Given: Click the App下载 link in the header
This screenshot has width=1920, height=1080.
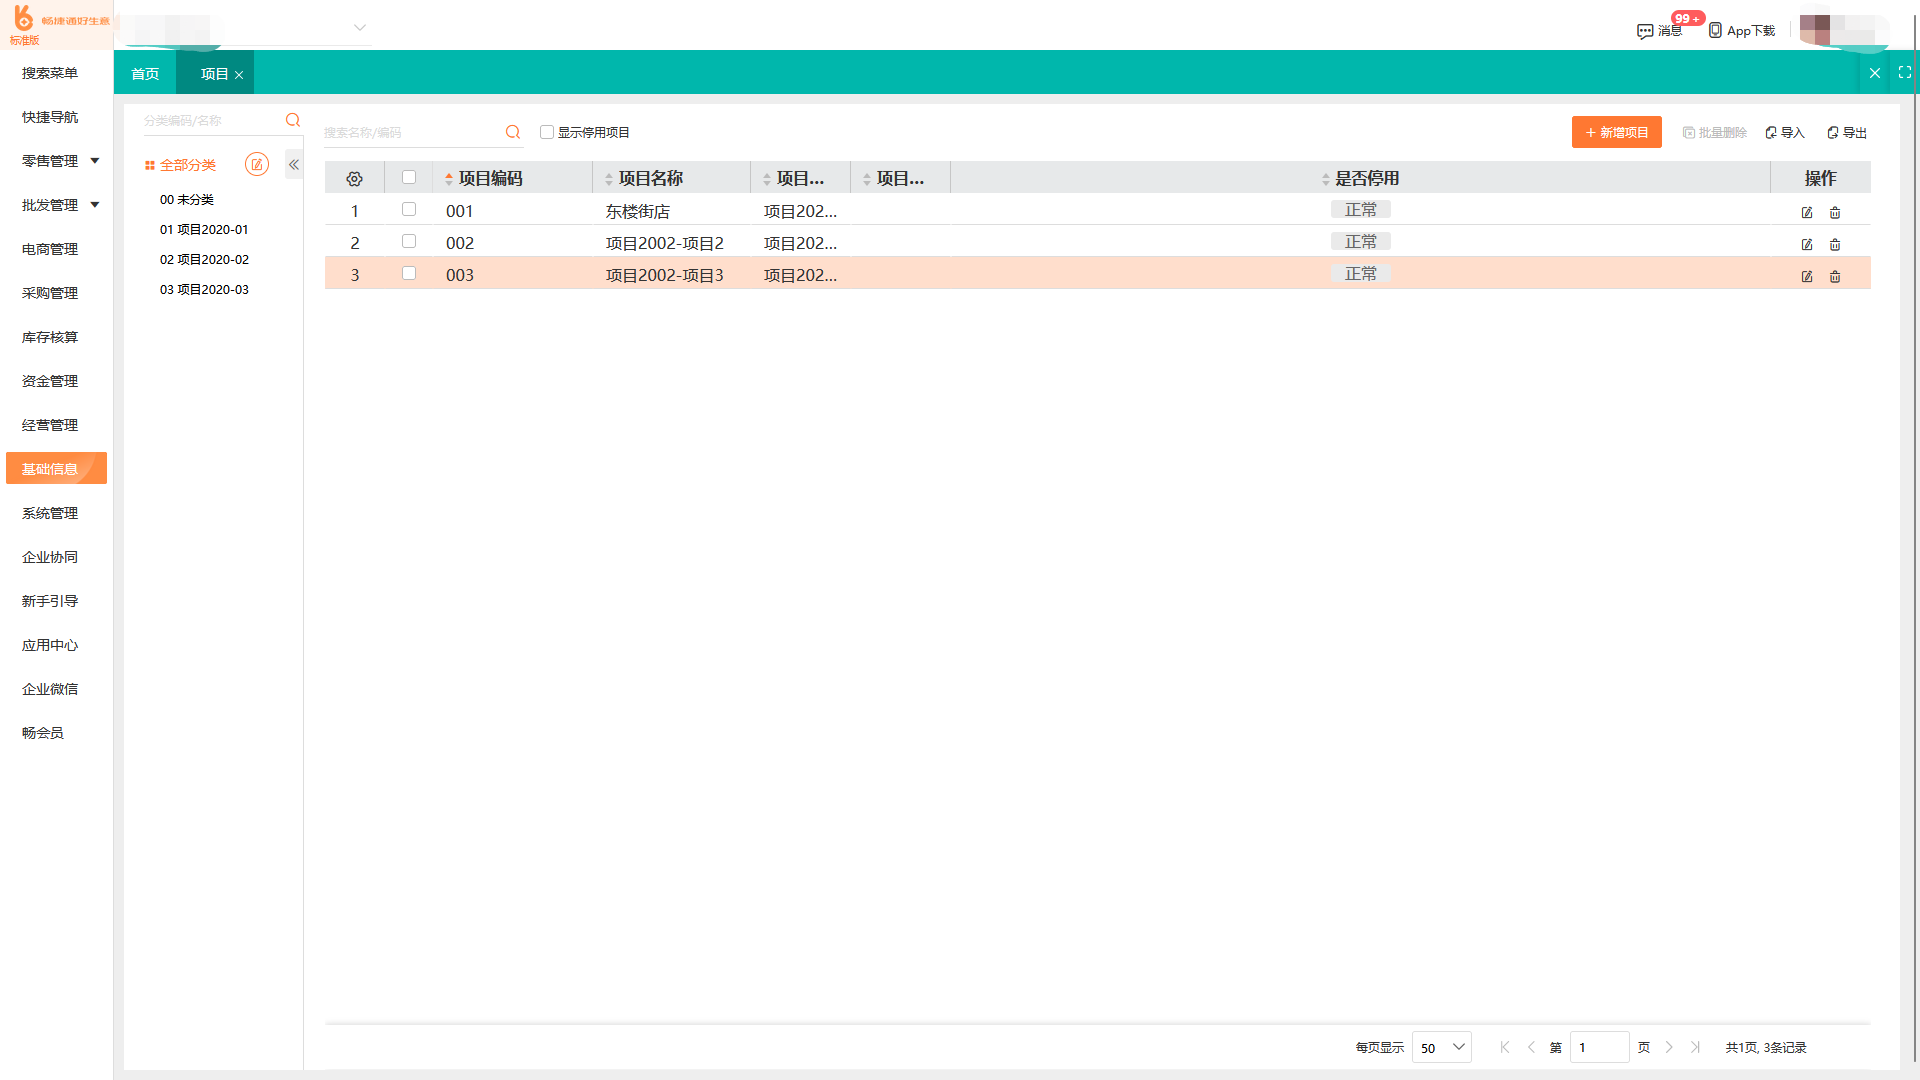Looking at the screenshot, I should coord(1743,30).
